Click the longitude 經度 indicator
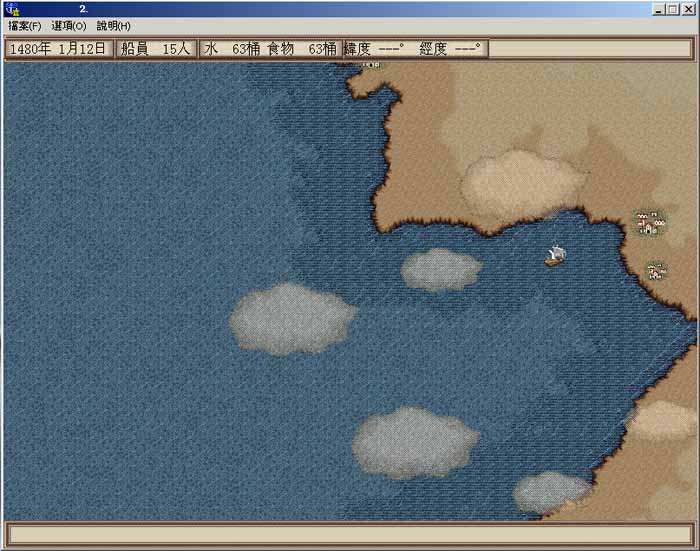Image resolution: width=700 pixels, height=551 pixels. coord(450,48)
